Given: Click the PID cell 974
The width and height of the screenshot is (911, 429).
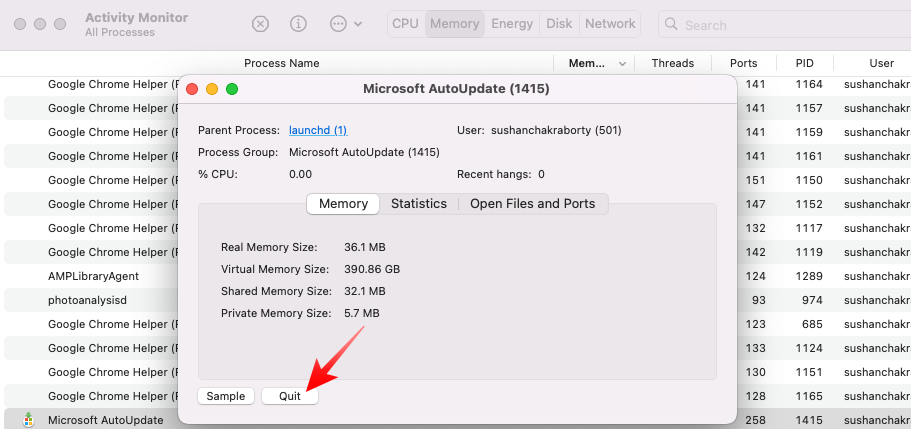Looking at the screenshot, I should 812,300.
